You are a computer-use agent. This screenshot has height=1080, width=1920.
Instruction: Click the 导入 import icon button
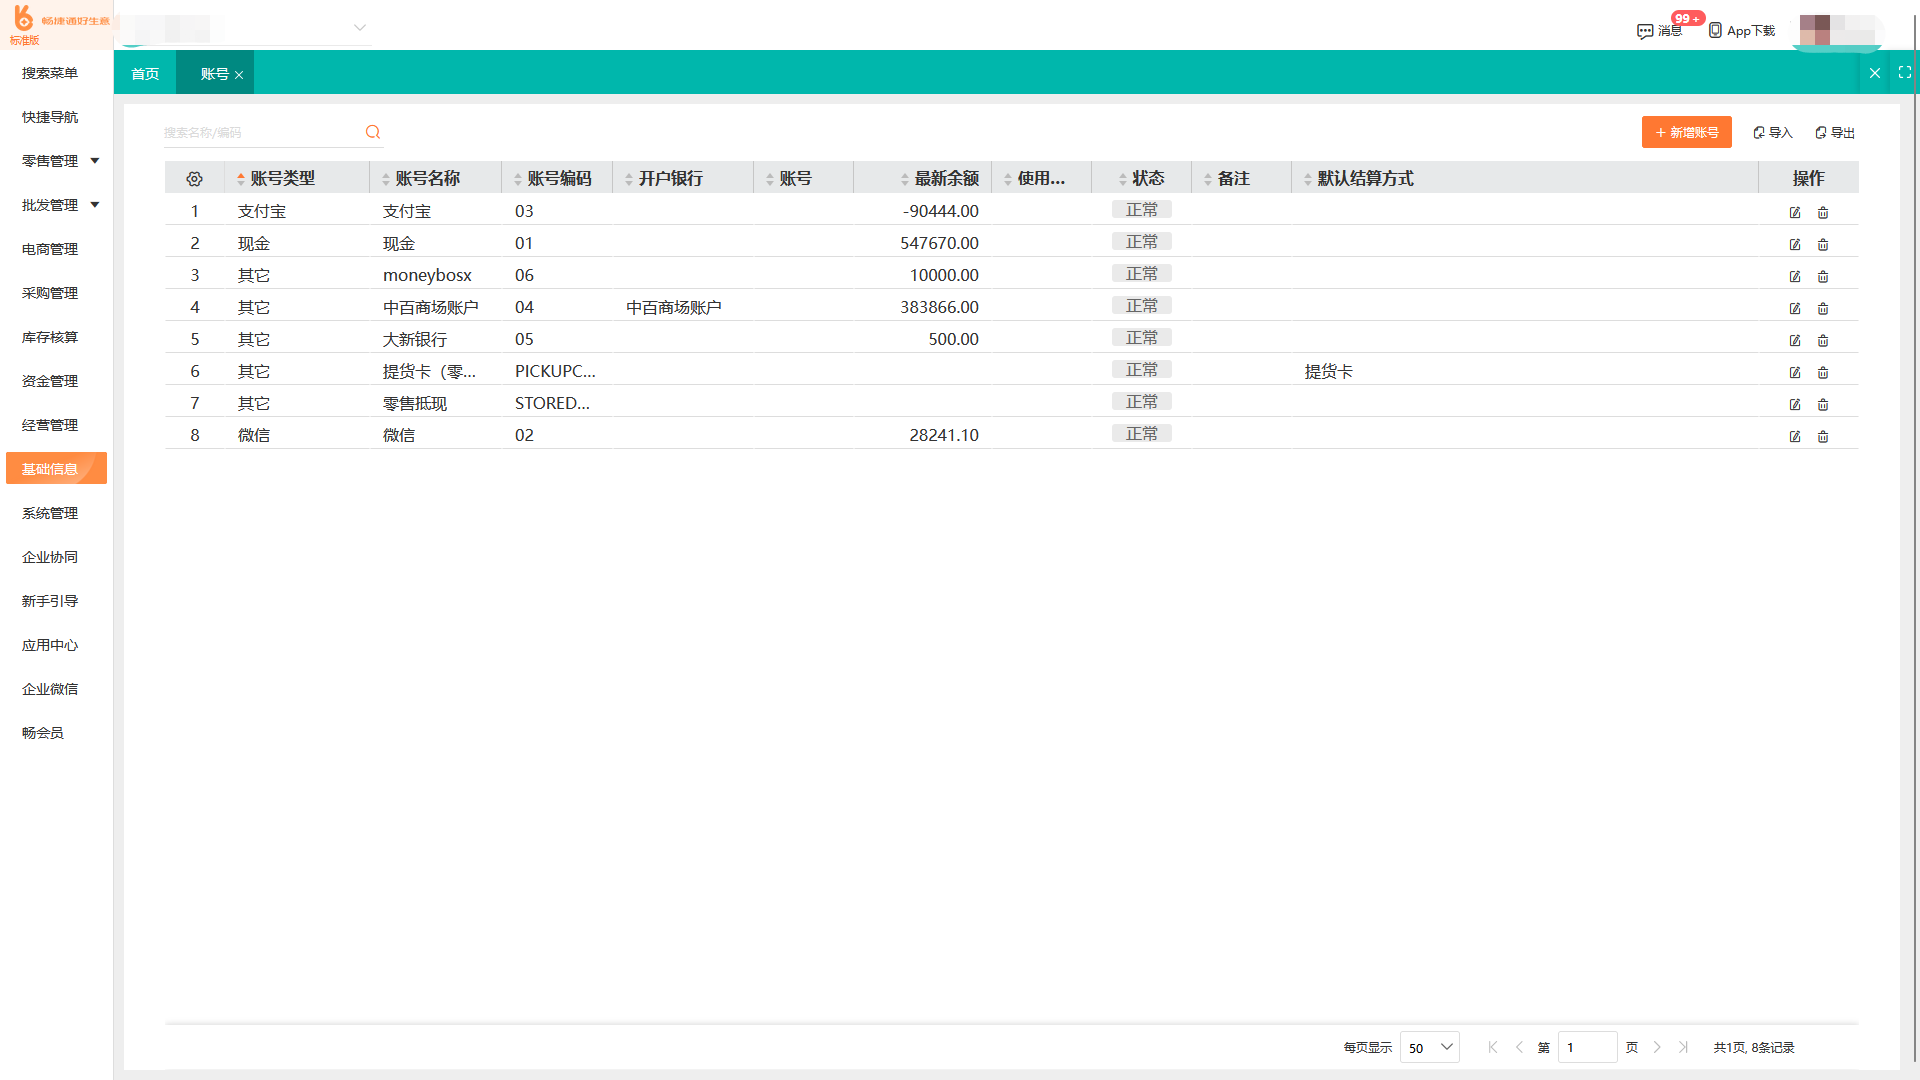[1774, 132]
